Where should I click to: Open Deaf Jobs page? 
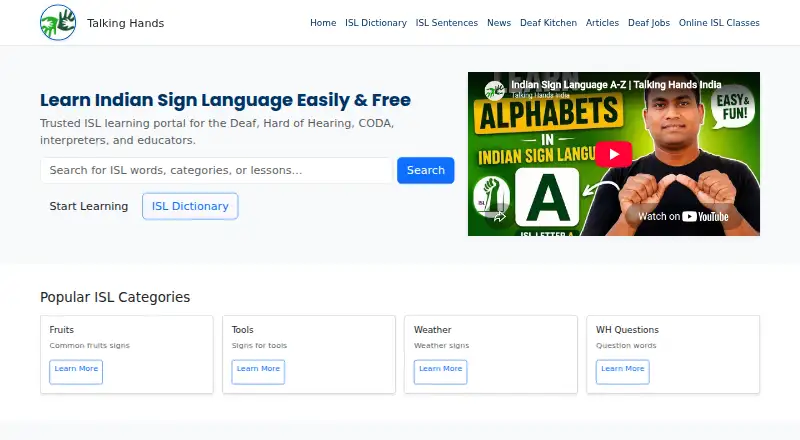[648, 23]
